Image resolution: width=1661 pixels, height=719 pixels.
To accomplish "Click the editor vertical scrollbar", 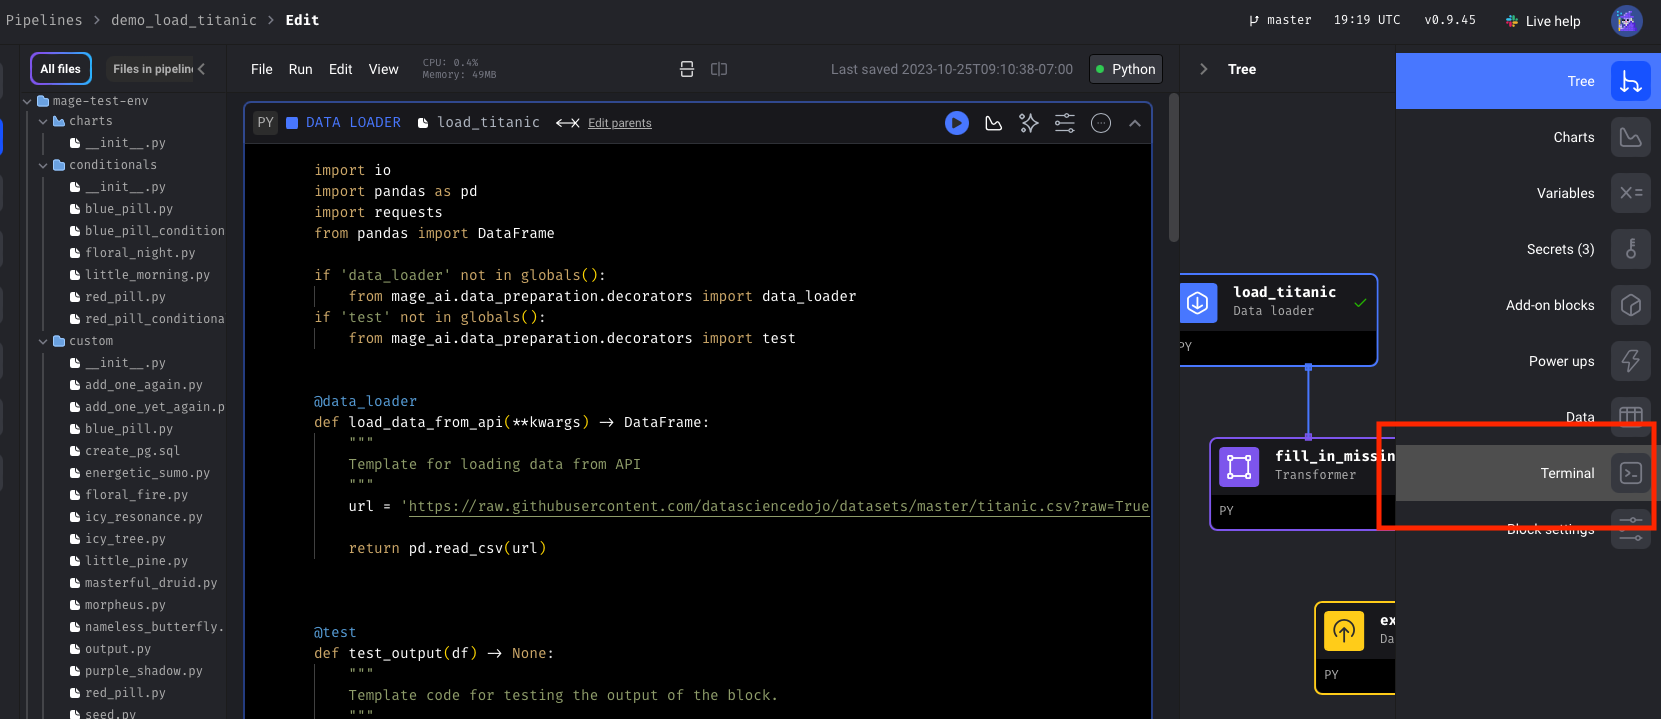I will [1173, 168].
